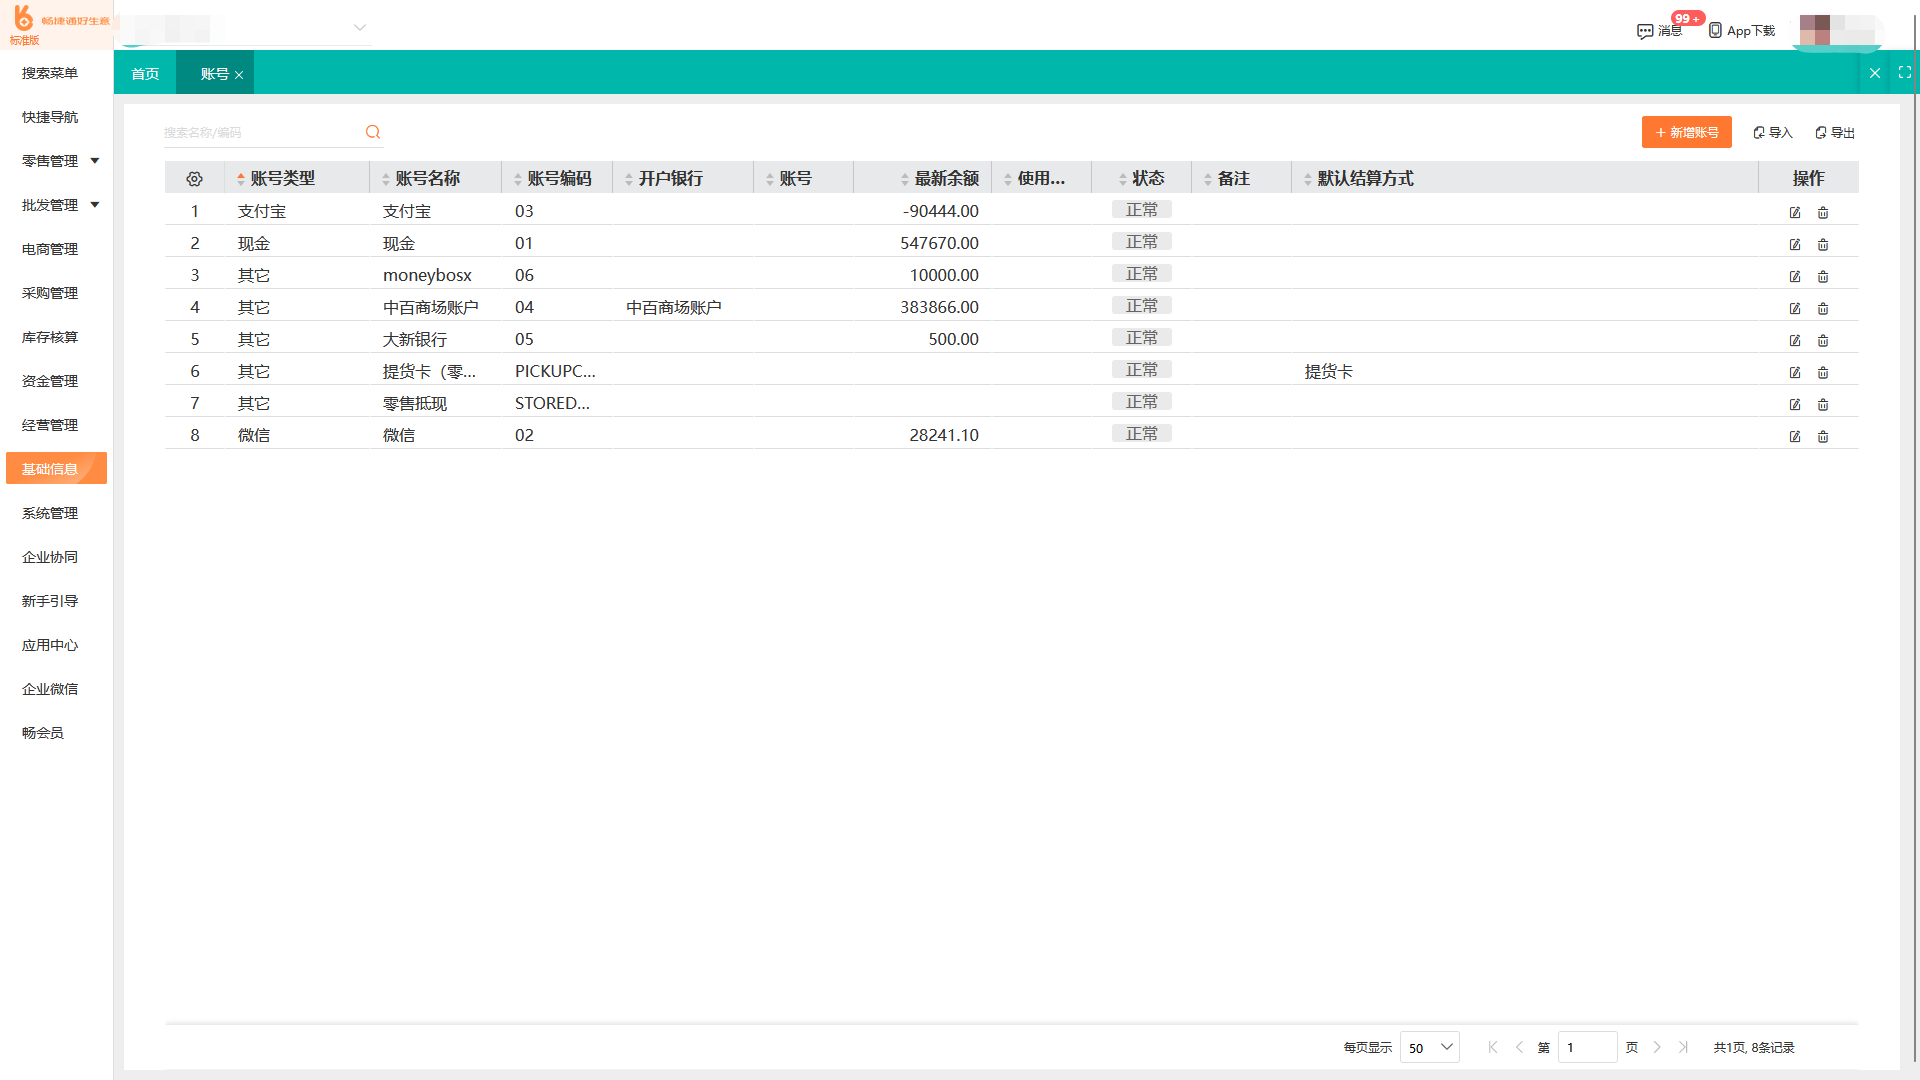Click the edit icon for moneybosx account

click(x=1795, y=276)
